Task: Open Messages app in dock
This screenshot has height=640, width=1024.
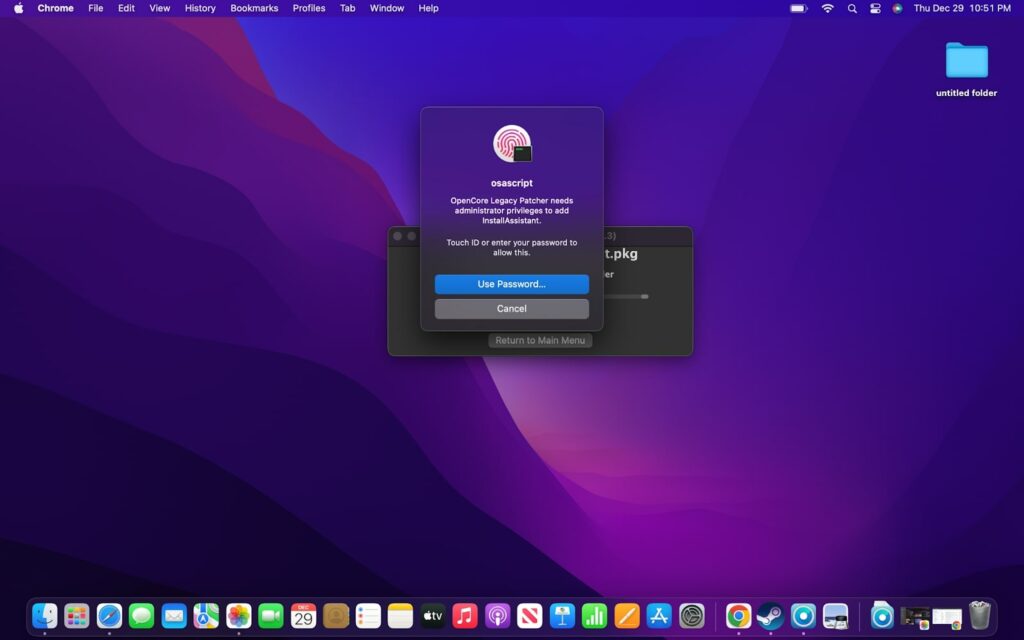Action: tap(142, 616)
